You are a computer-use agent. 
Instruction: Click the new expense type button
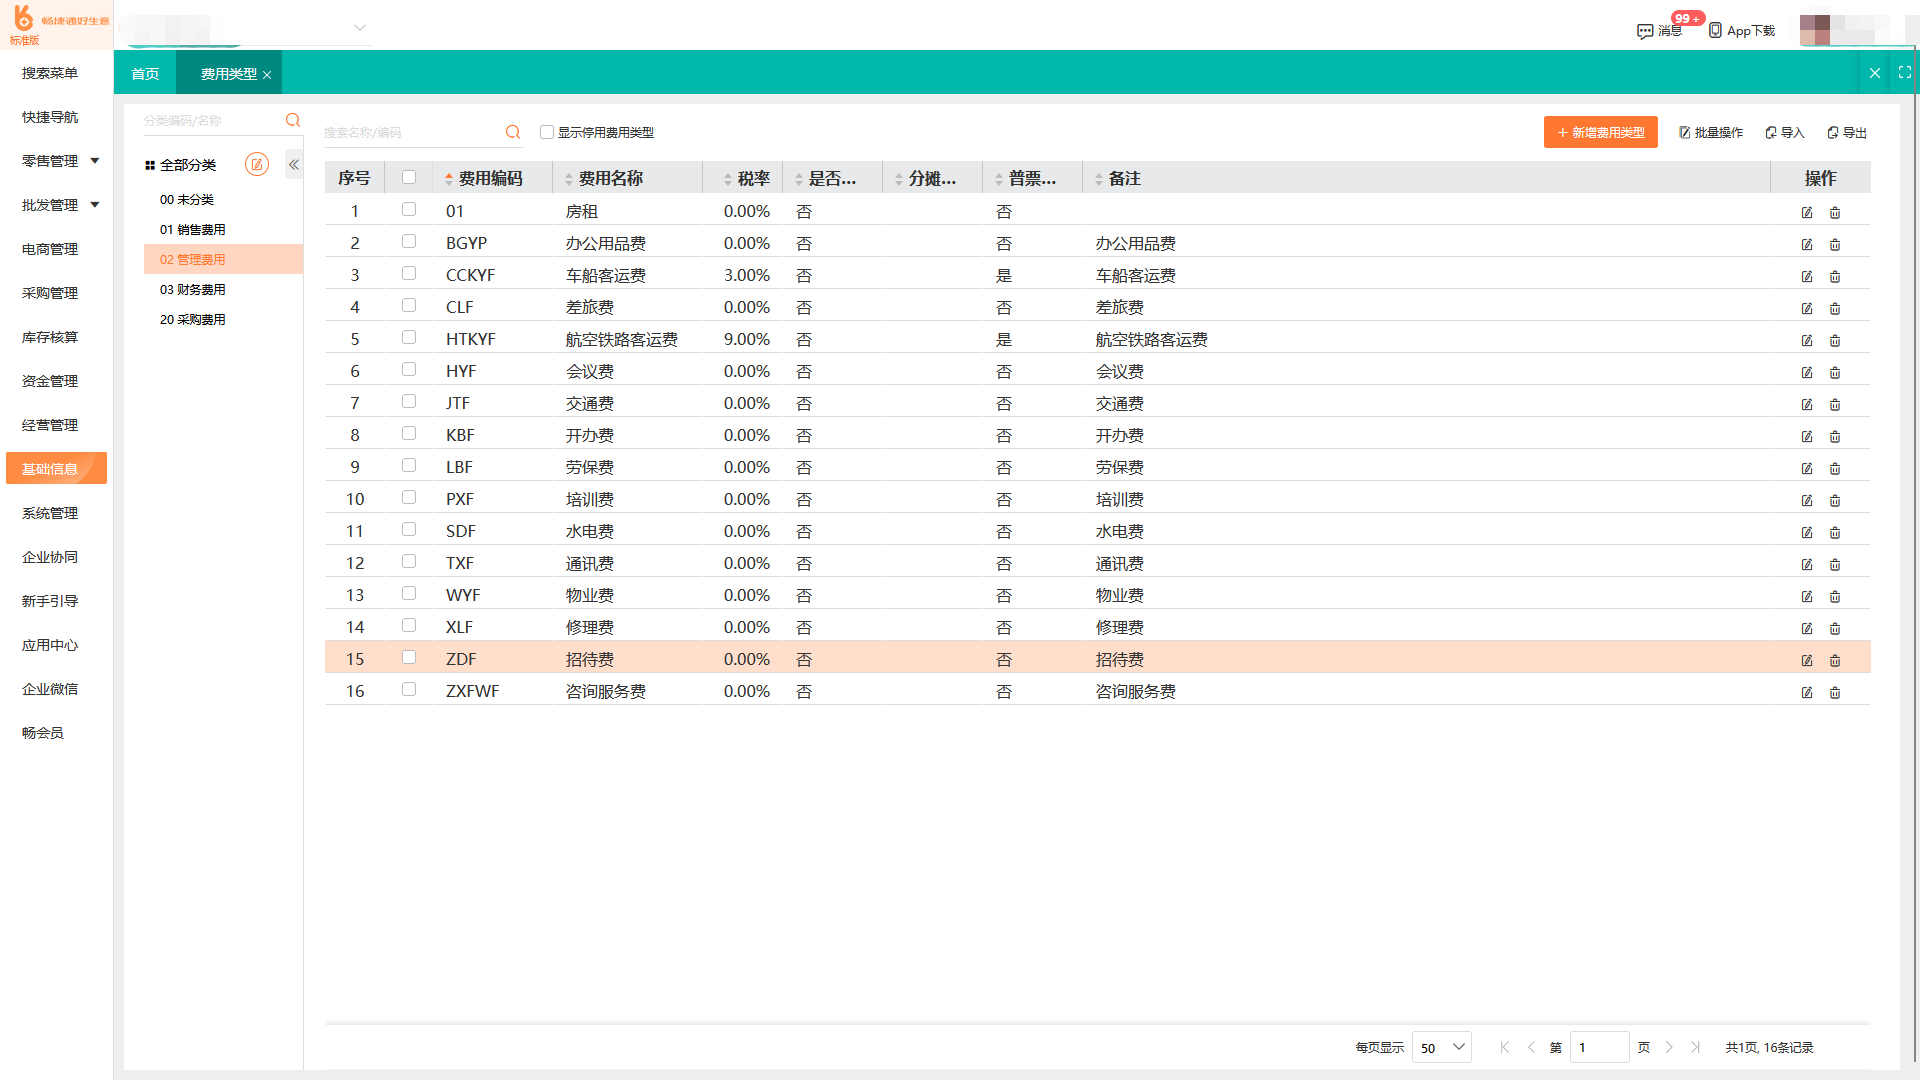tap(1600, 131)
